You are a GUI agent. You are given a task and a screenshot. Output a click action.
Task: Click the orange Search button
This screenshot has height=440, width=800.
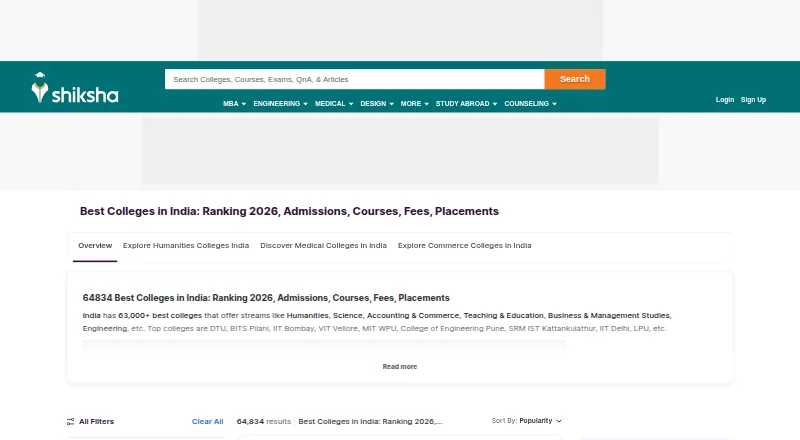pyautogui.click(x=574, y=79)
